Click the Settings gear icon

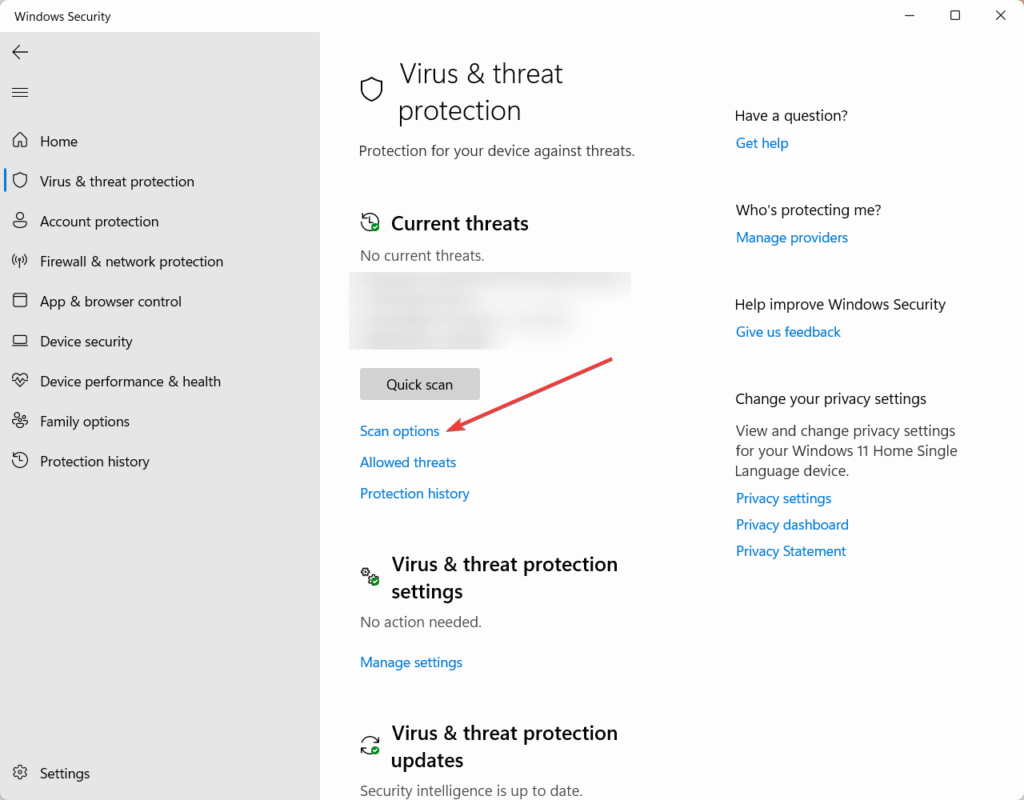point(20,773)
